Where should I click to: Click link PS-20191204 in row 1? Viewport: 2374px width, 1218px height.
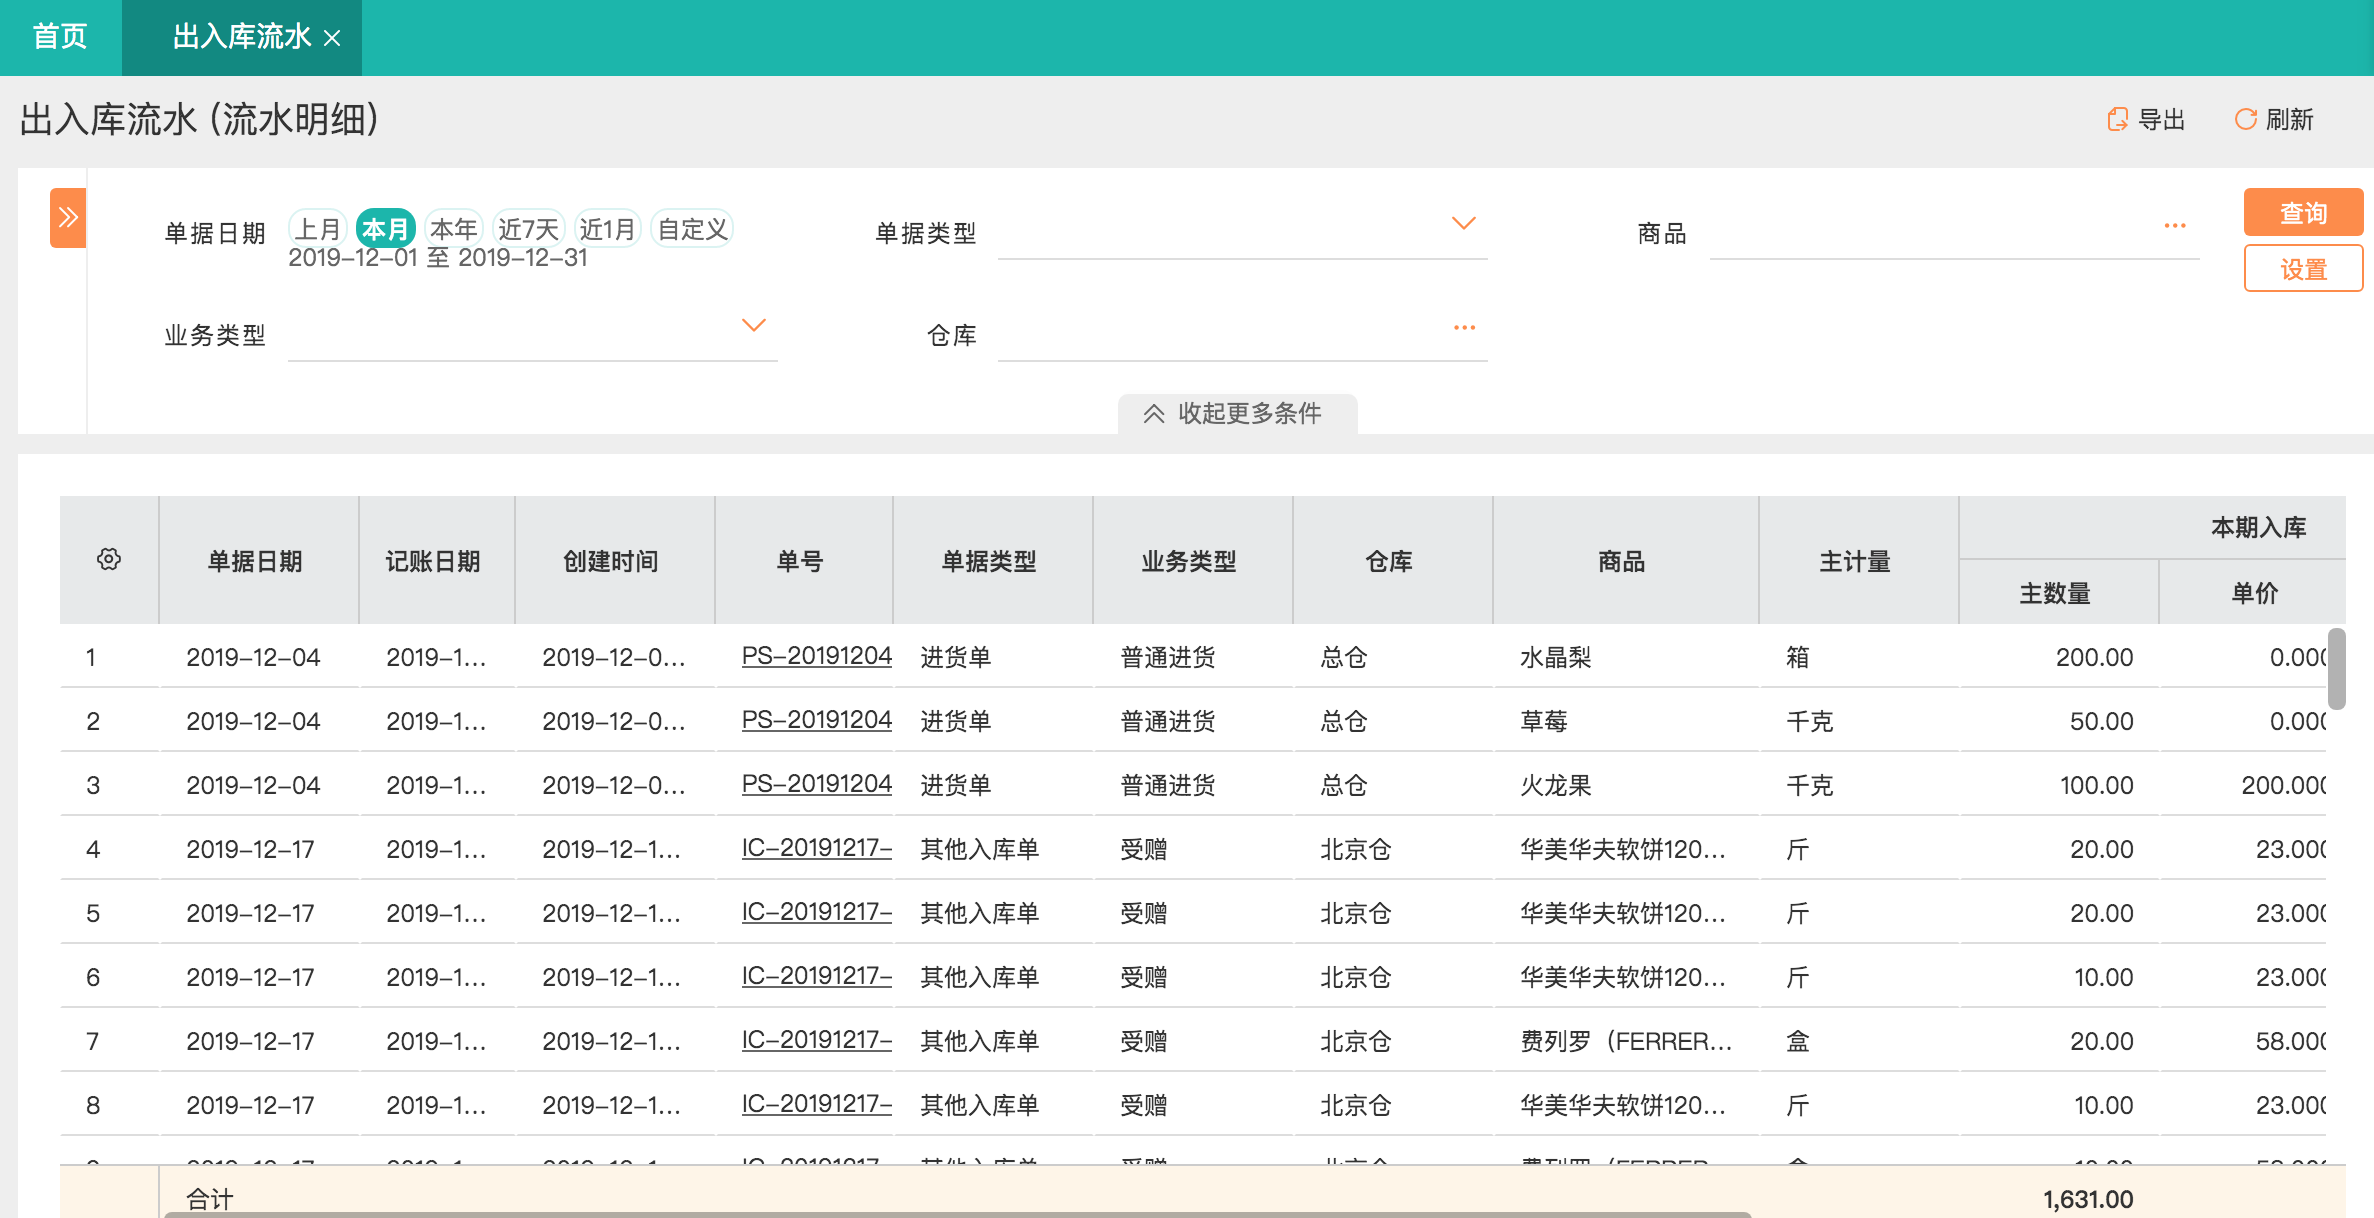tap(814, 657)
